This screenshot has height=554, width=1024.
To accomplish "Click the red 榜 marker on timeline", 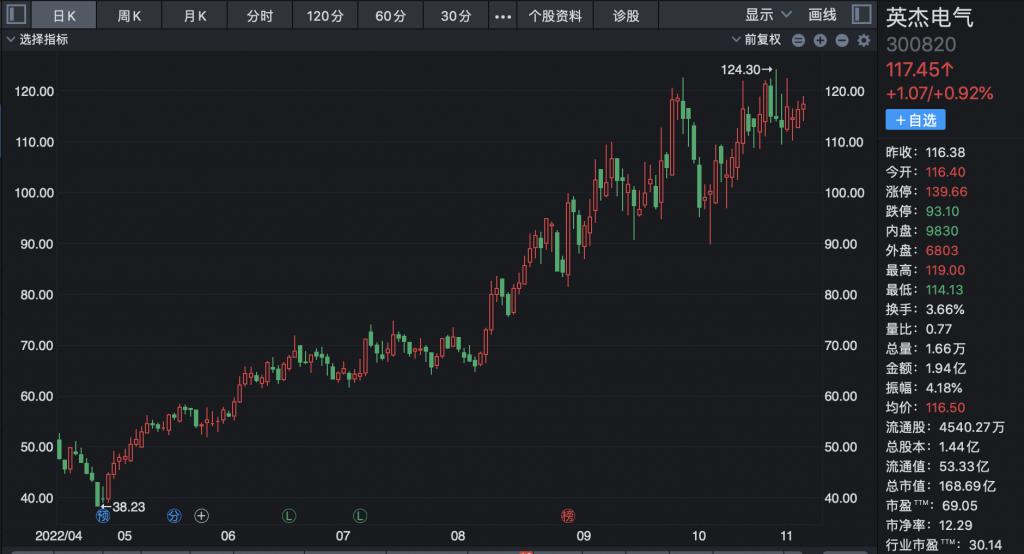I will coord(568,516).
